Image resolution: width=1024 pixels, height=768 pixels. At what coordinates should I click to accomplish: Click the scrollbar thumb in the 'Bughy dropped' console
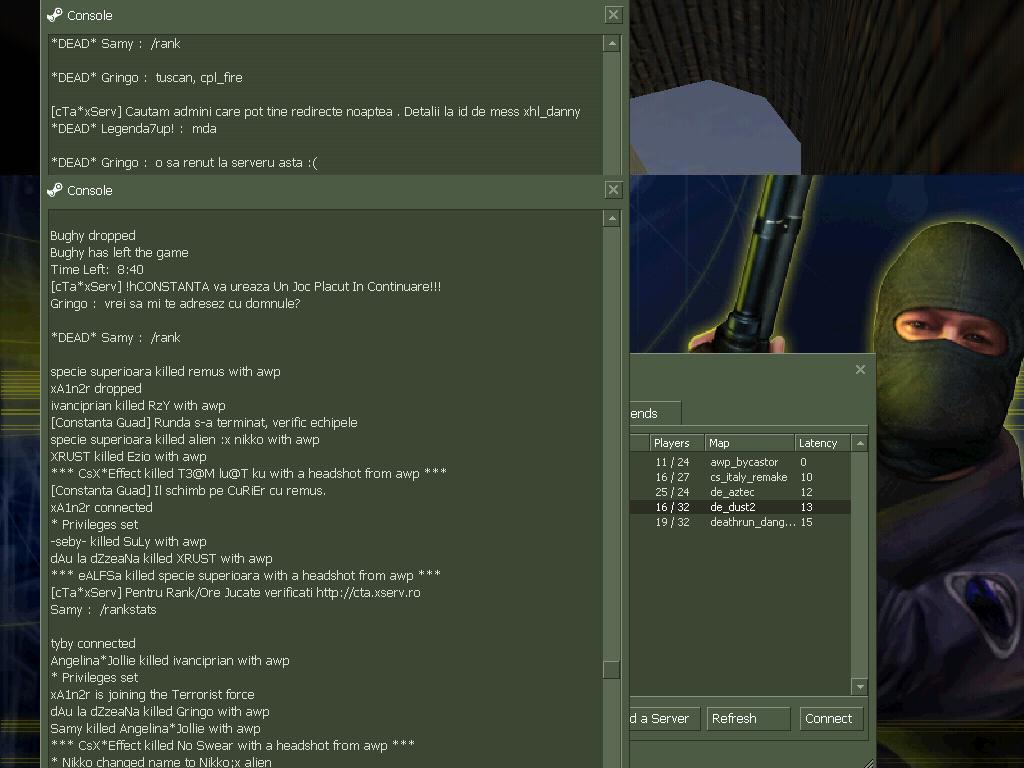(x=612, y=670)
